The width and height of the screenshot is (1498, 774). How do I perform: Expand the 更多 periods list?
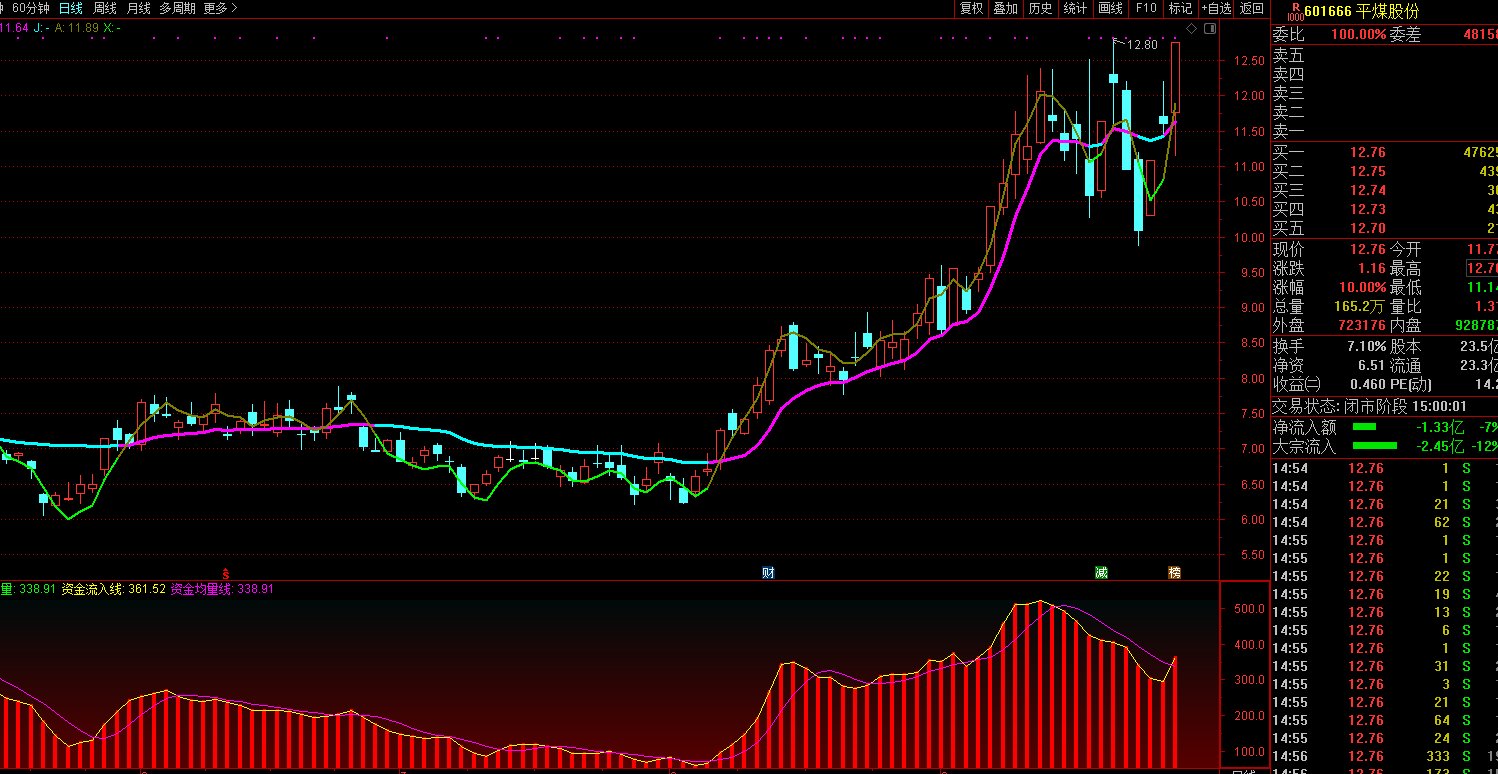coord(220,8)
